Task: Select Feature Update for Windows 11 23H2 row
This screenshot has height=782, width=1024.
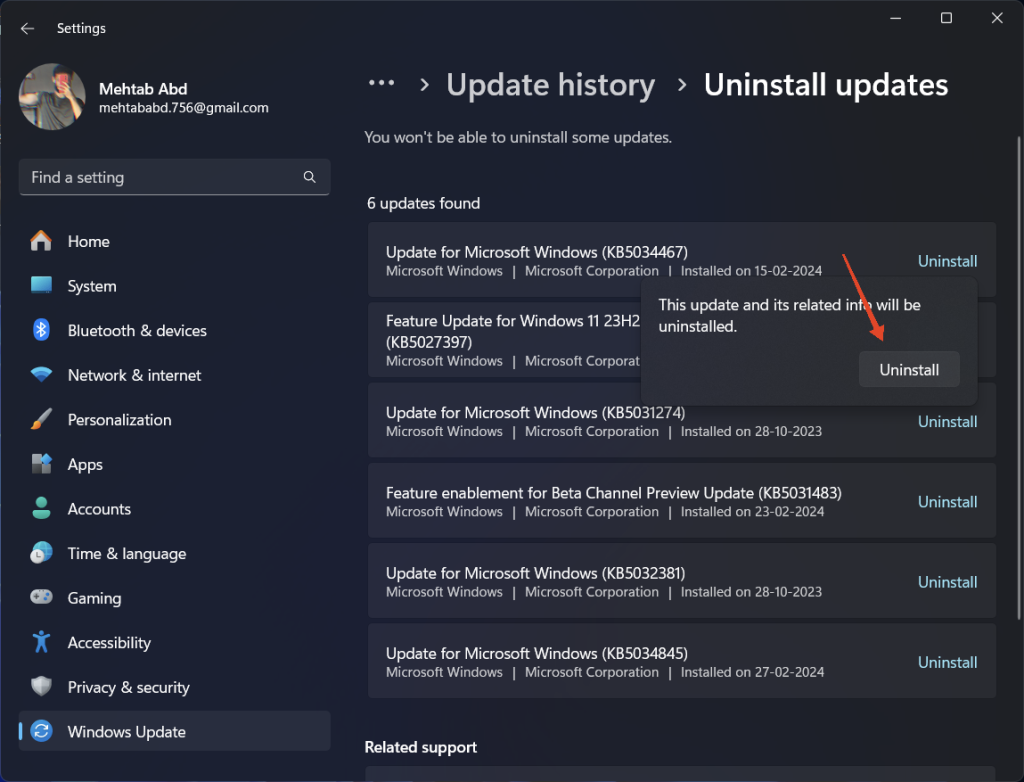Action: [x=682, y=340]
